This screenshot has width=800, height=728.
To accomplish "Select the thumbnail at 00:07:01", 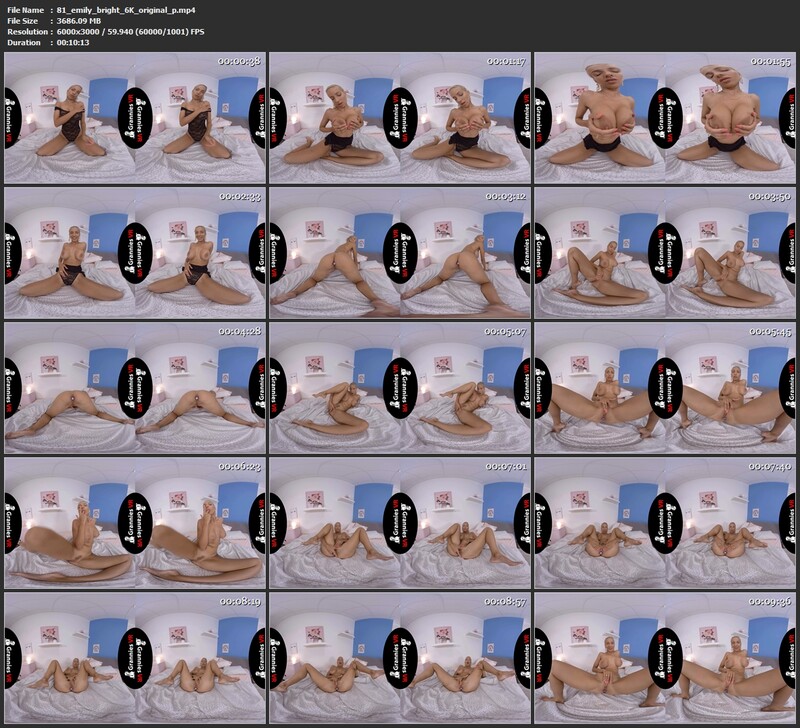I will point(399,520).
